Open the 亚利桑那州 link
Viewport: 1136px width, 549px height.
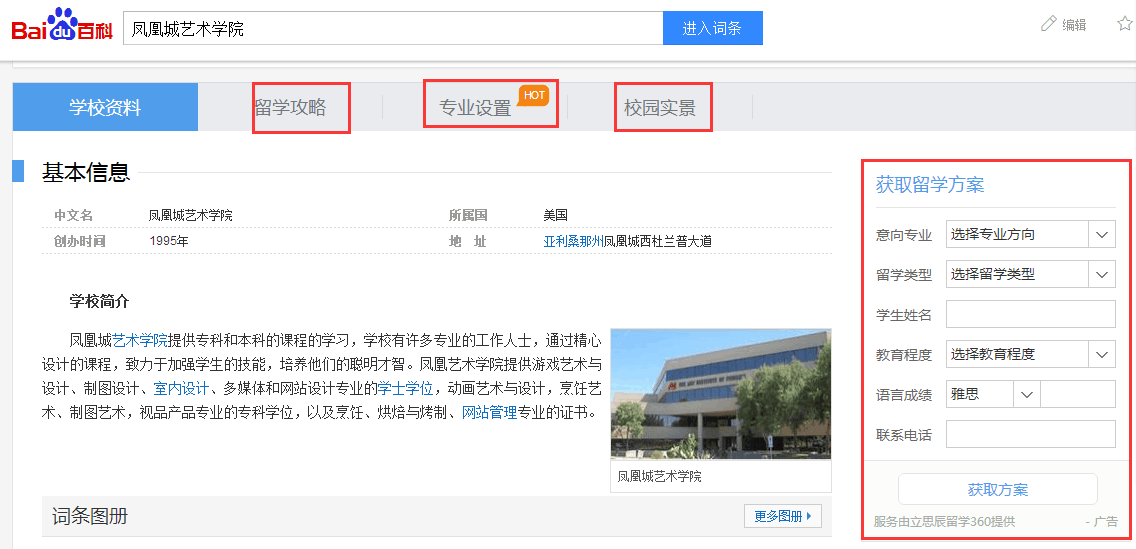pos(573,241)
